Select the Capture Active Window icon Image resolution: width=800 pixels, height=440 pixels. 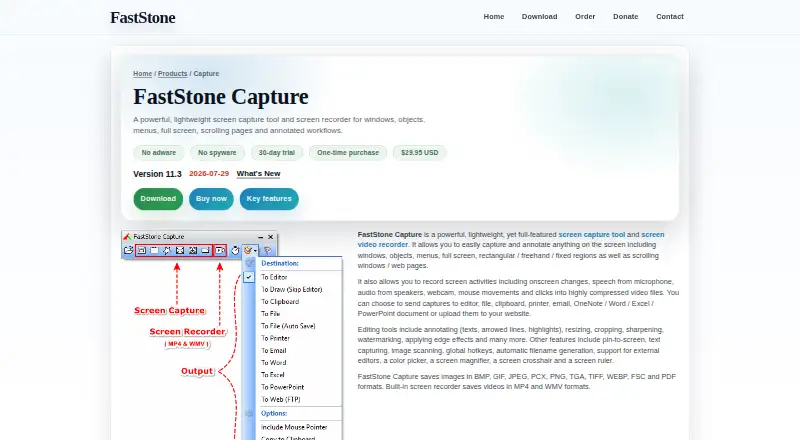142,250
